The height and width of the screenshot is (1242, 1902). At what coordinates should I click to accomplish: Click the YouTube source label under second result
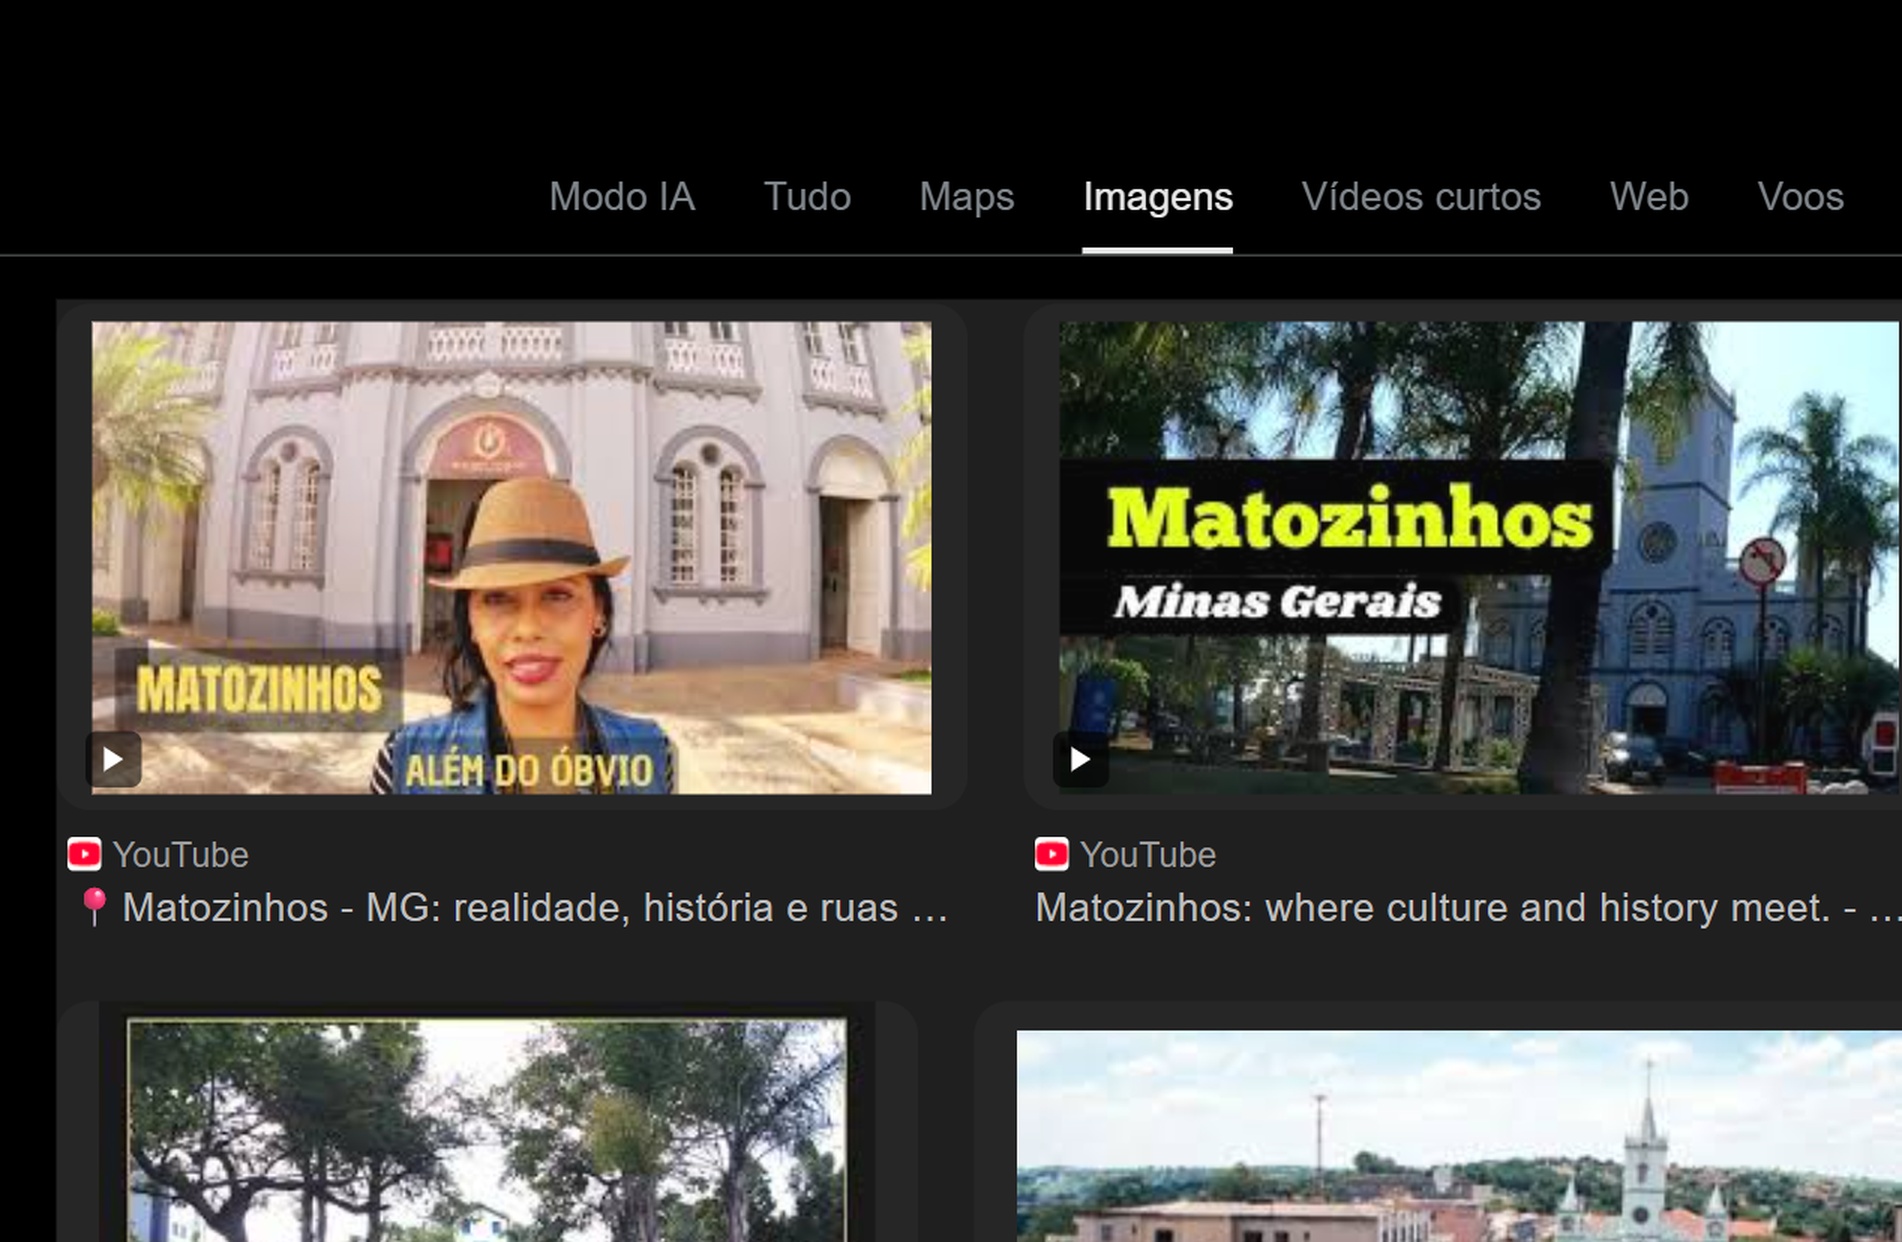pyautogui.click(x=1148, y=855)
